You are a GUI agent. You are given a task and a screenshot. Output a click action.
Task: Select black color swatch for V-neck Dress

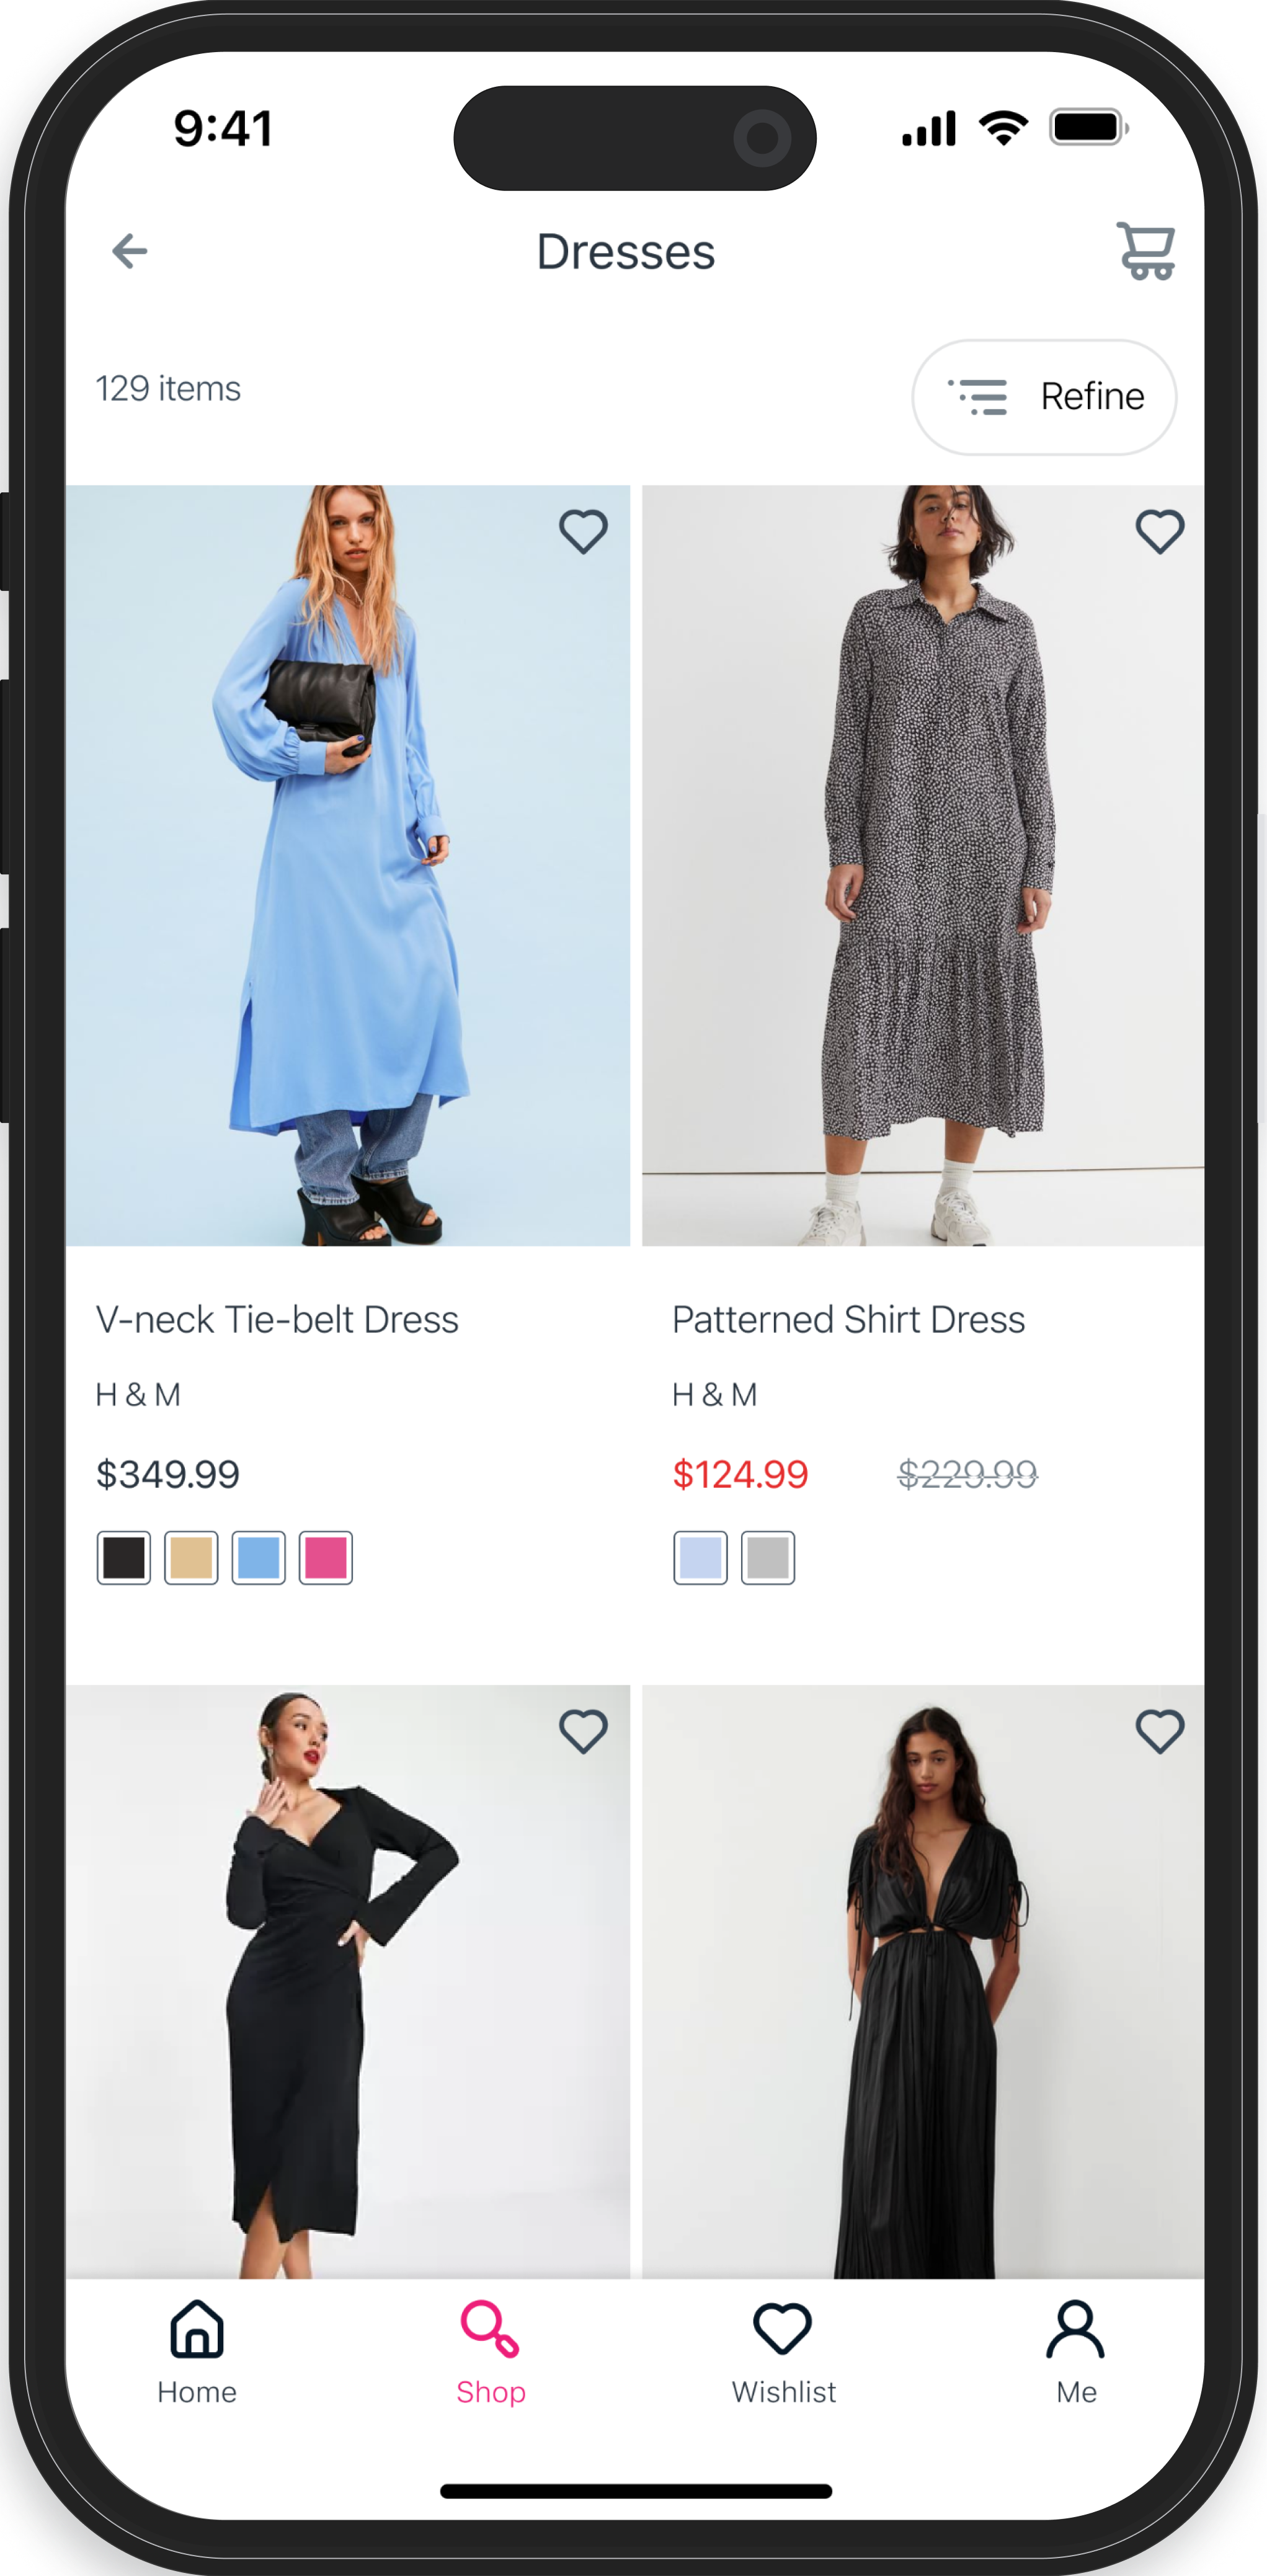(x=123, y=1557)
